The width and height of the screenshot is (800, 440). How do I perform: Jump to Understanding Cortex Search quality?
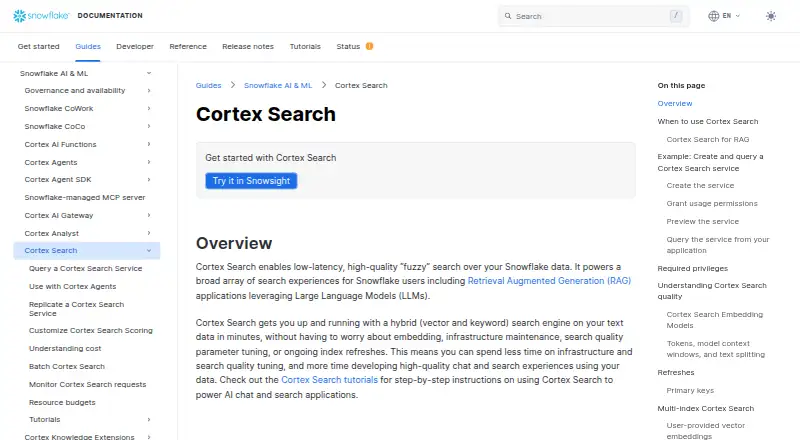[712, 290]
